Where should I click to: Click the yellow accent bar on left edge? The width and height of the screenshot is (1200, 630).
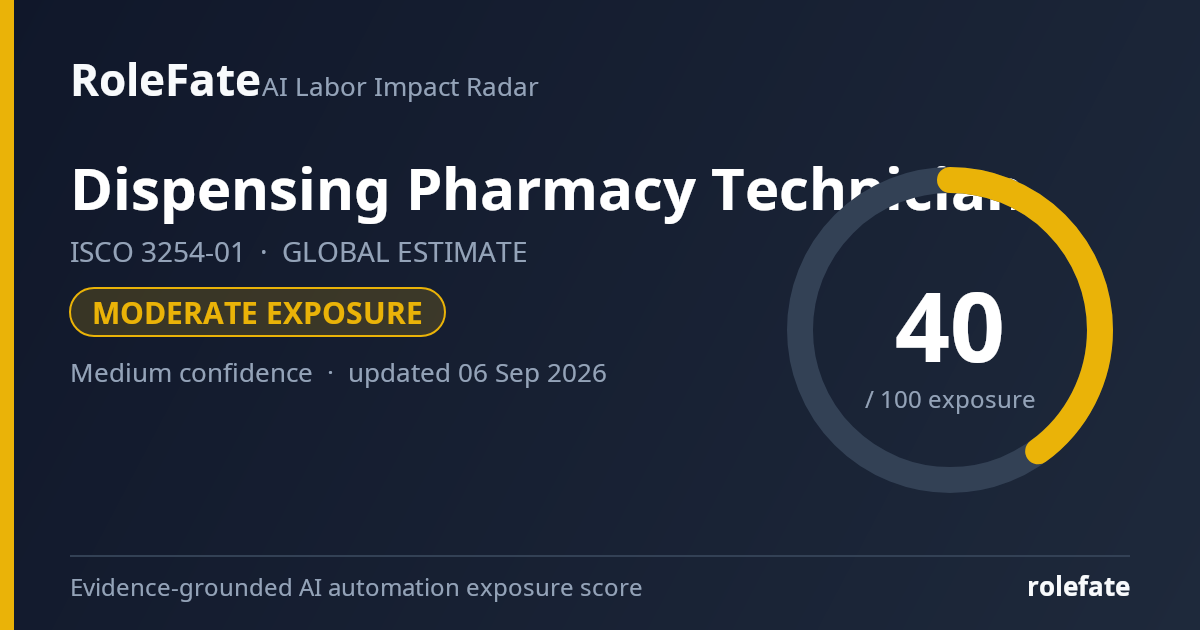(7, 315)
